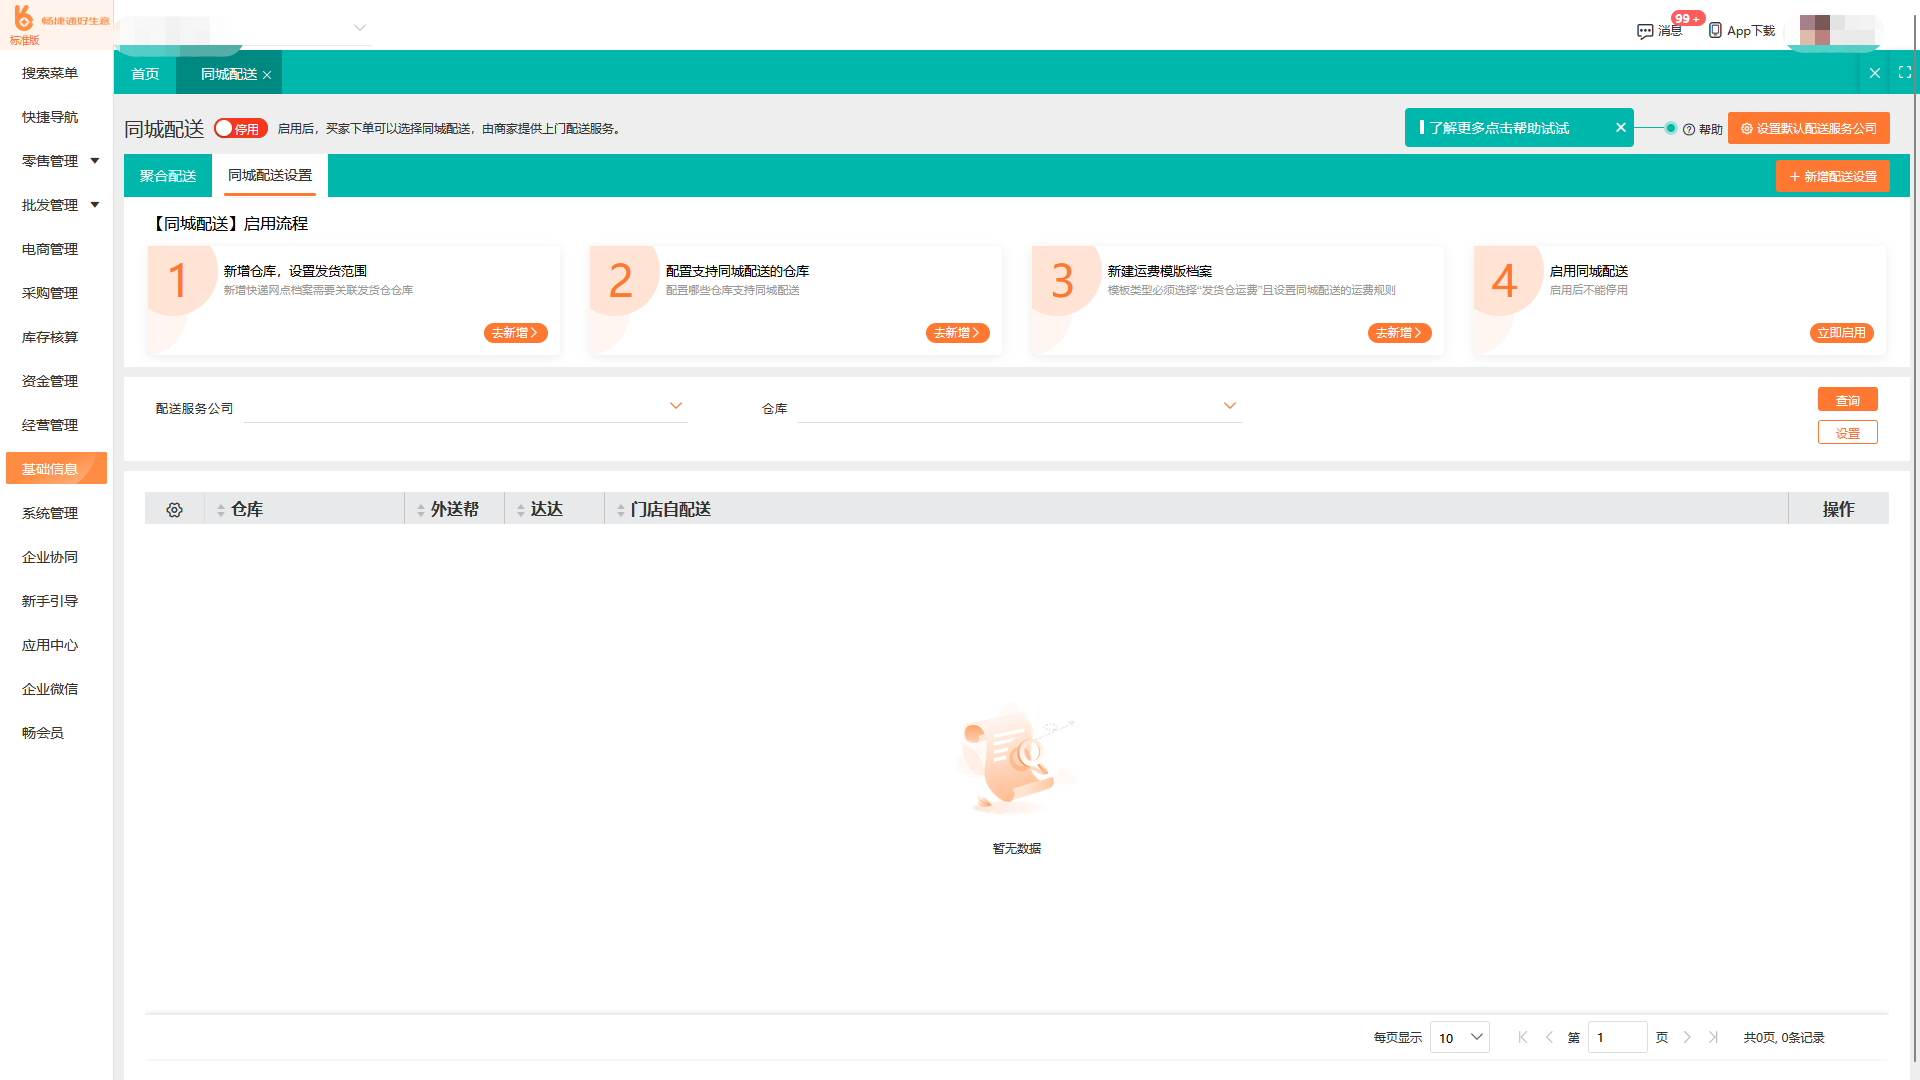Click 新增配送设置 button
This screenshot has height=1080, width=1920.
pyautogui.click(x=1832, y=174)
